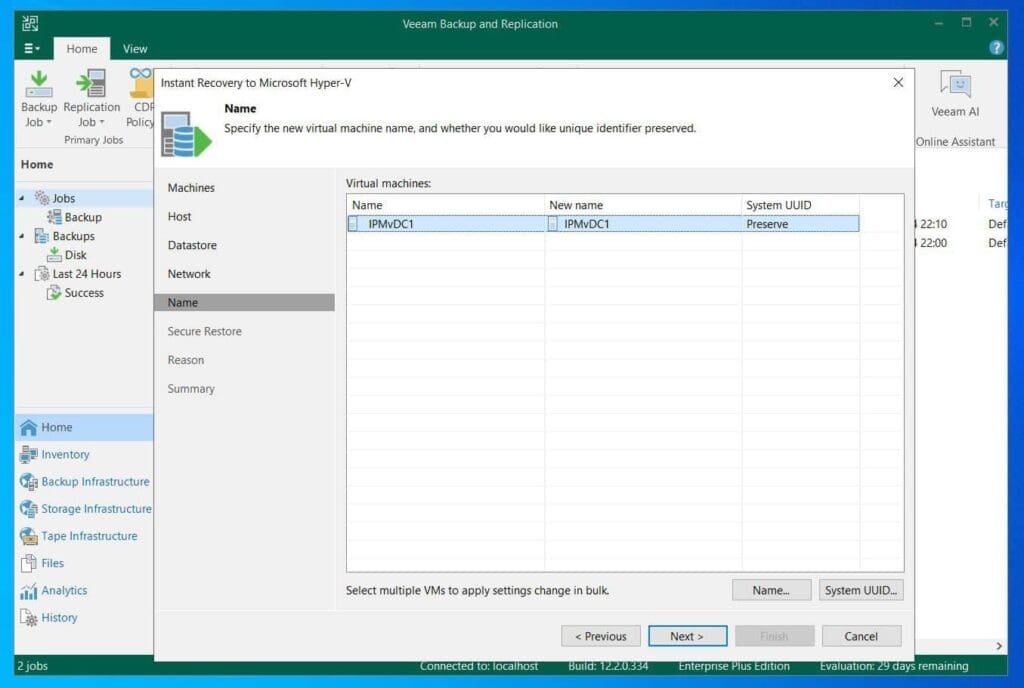Click the Home navigation icon
This screenshot has height=688, width=1024.
pyautogui.click(x=28, y=428)
